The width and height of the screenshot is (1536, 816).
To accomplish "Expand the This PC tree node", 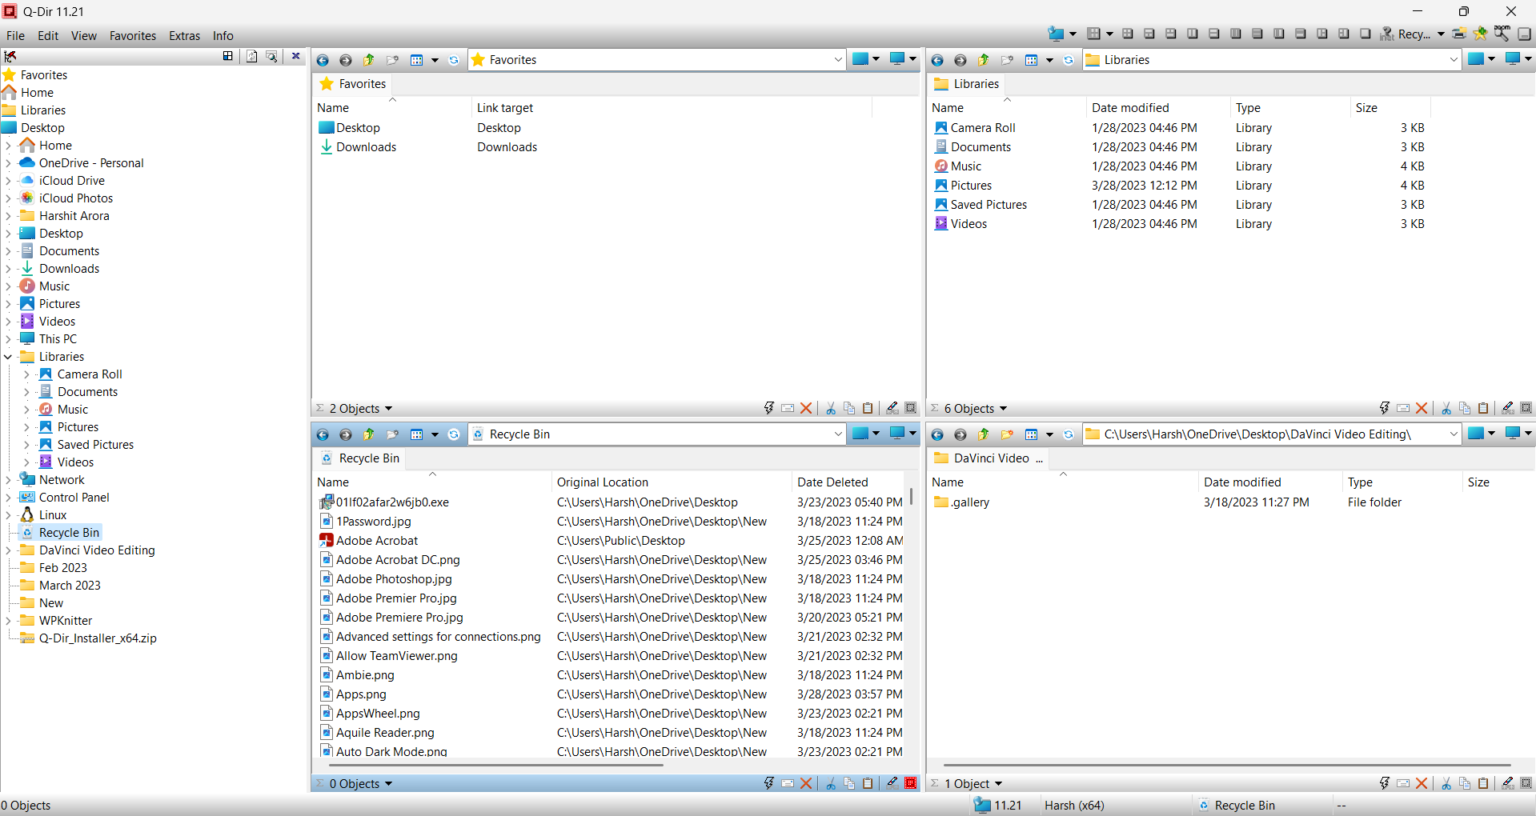I will coord(9,339).
